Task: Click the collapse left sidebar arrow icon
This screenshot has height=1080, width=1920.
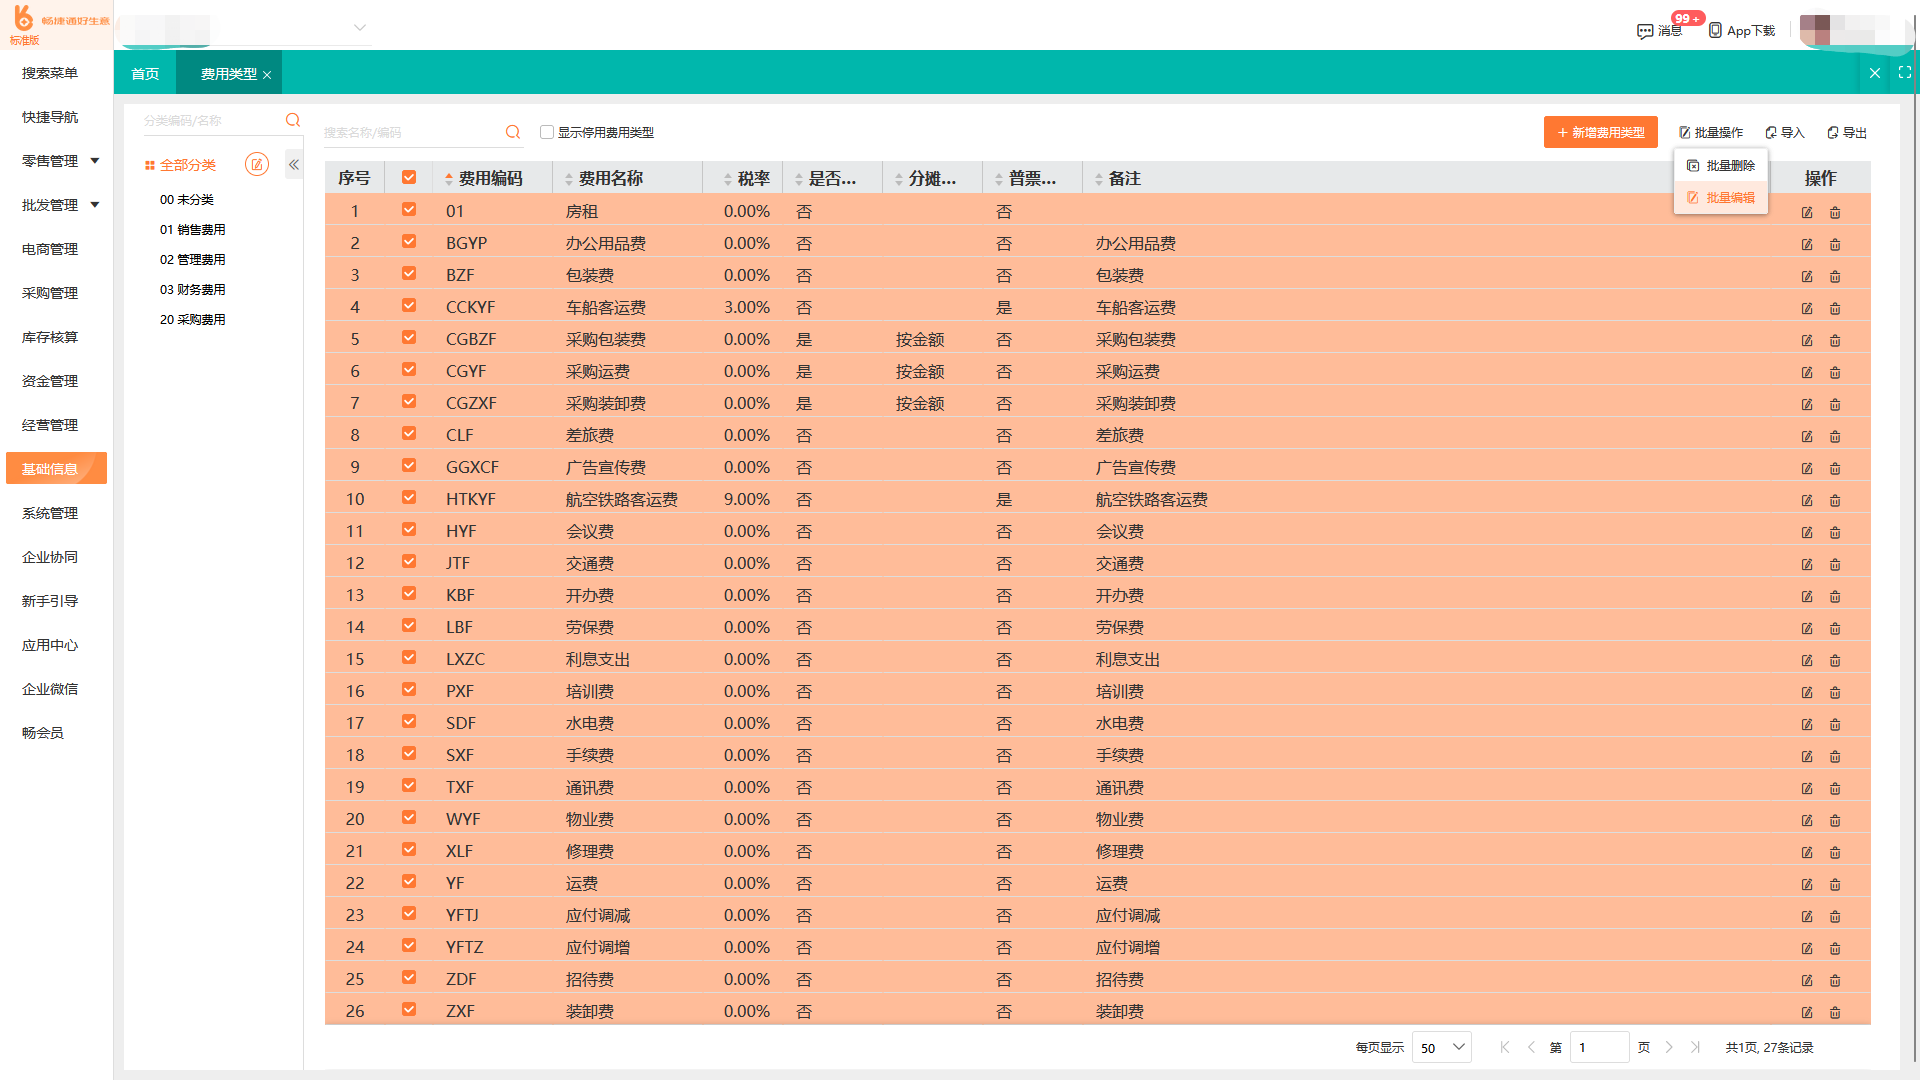Action: [x=295, y=165]
